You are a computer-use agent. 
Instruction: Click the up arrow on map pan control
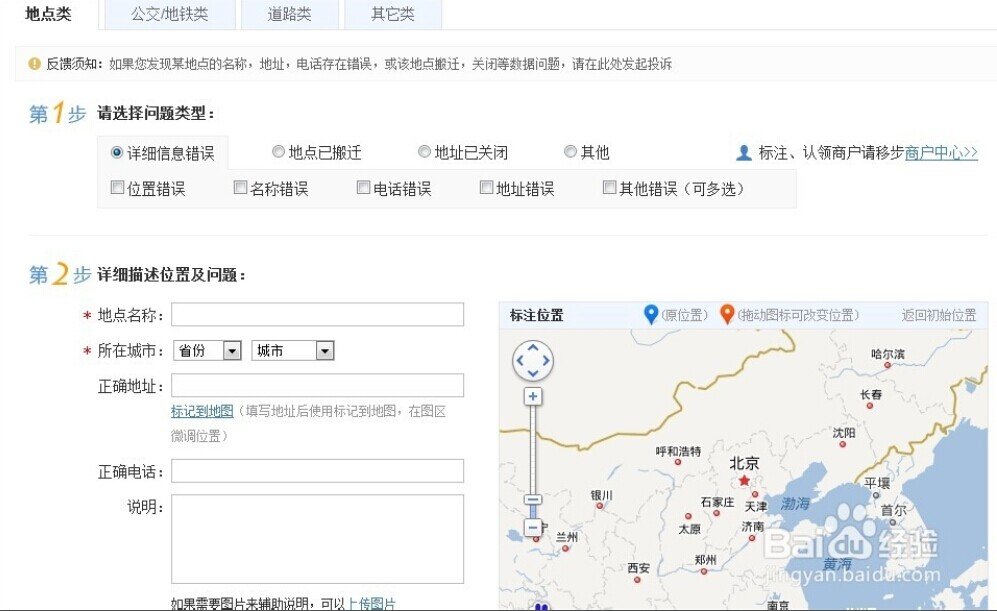pyautogui.click(x=531, y=345)
